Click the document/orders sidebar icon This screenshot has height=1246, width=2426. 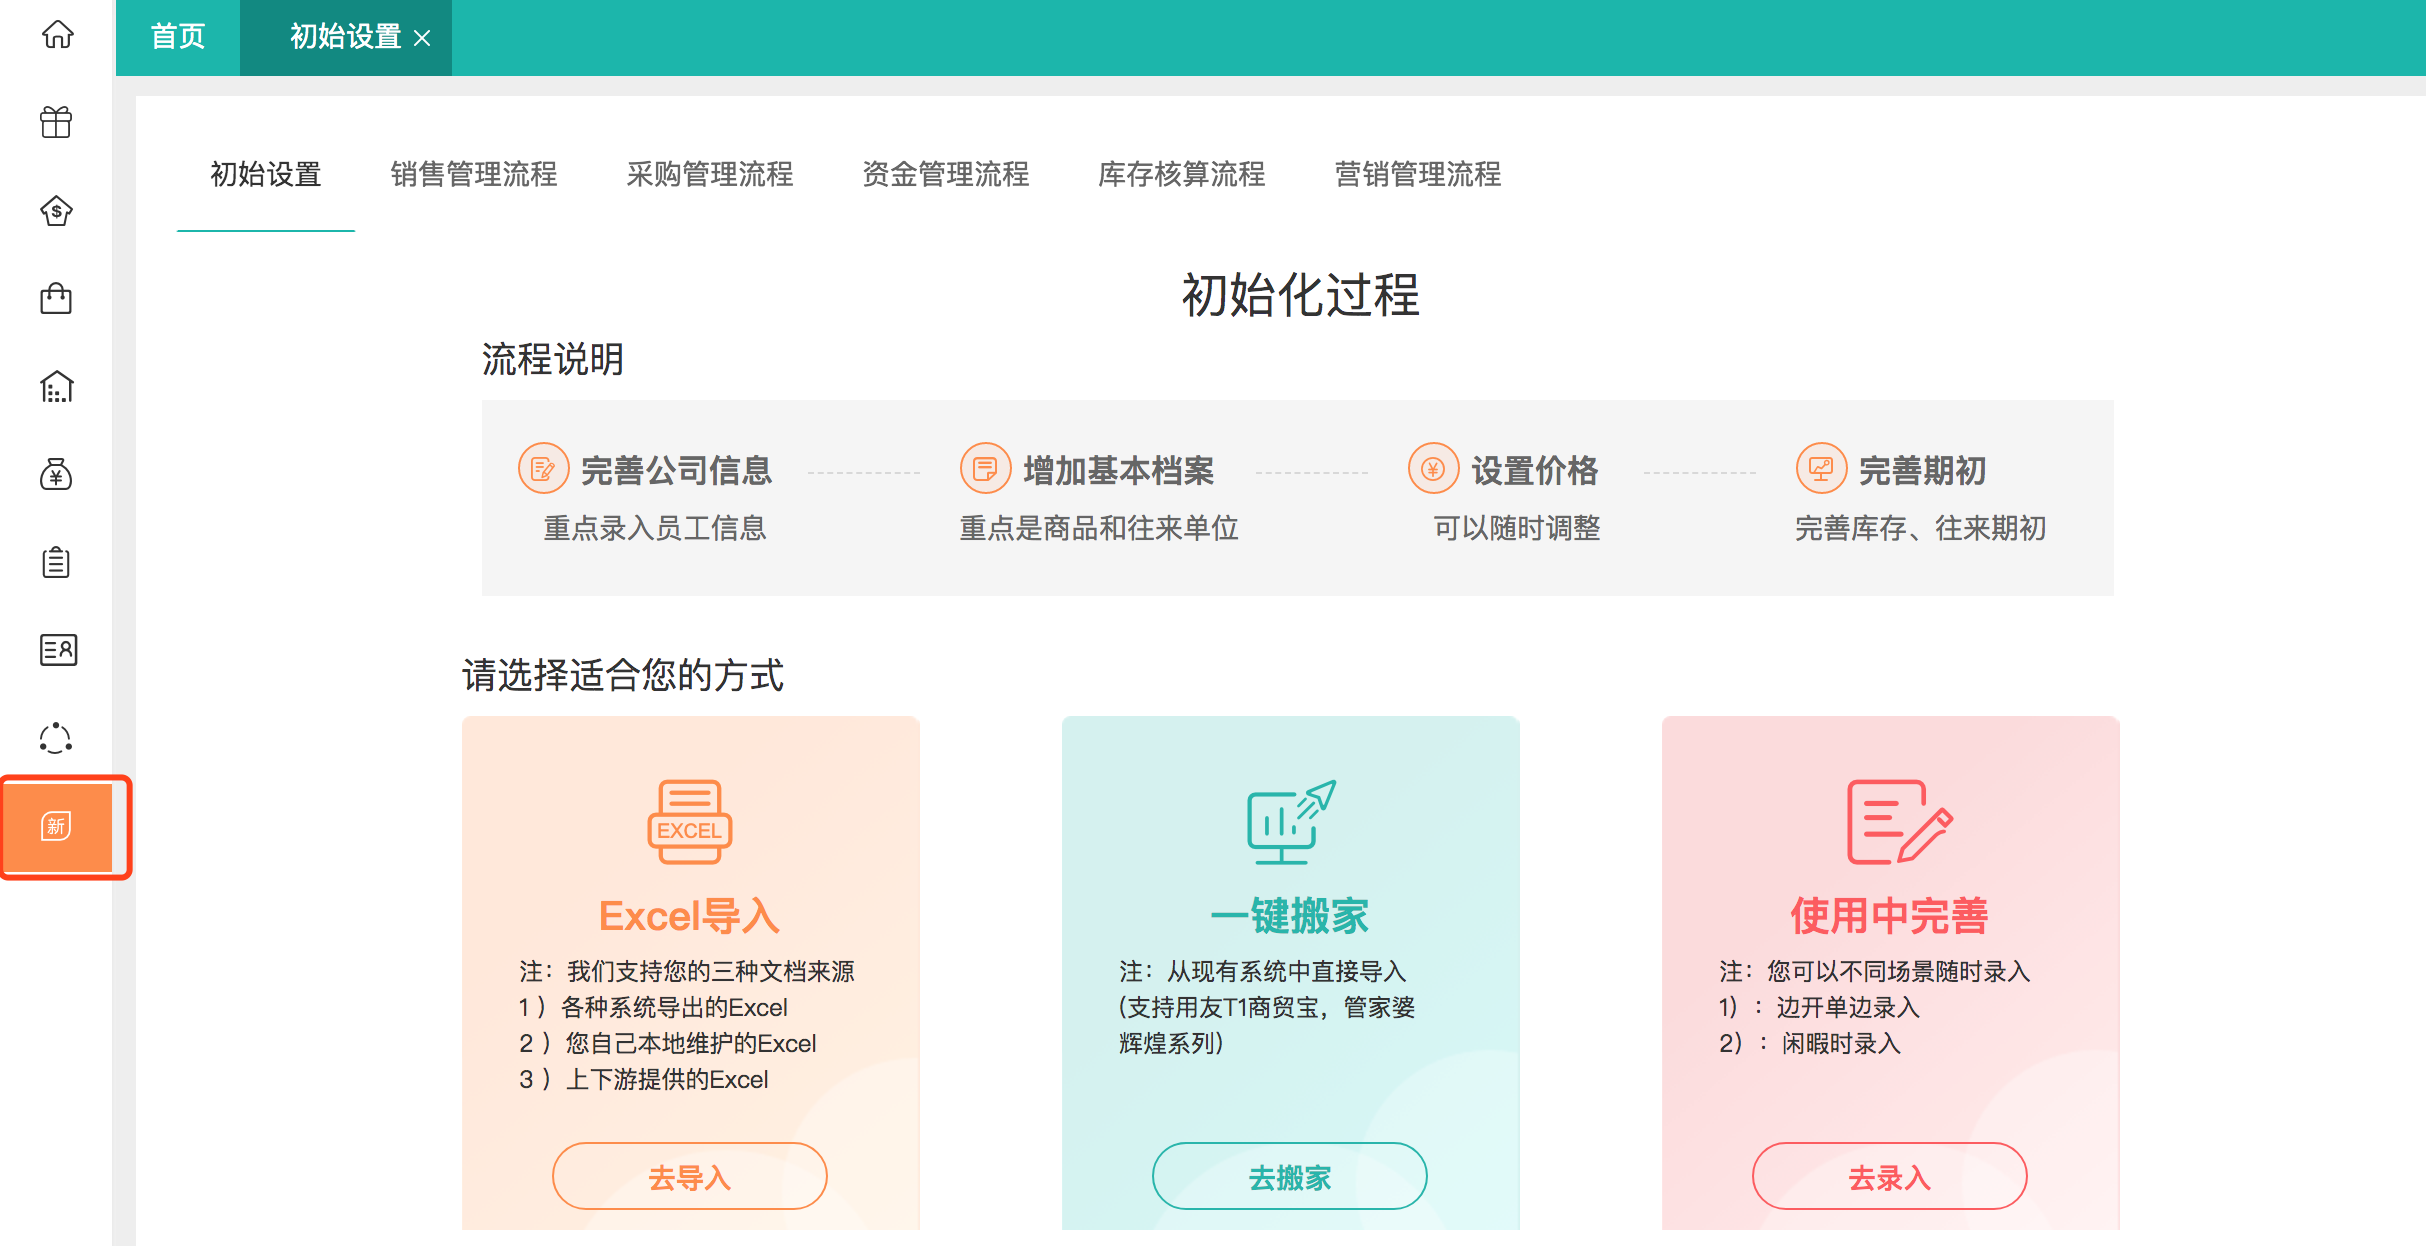pos(57,561)
